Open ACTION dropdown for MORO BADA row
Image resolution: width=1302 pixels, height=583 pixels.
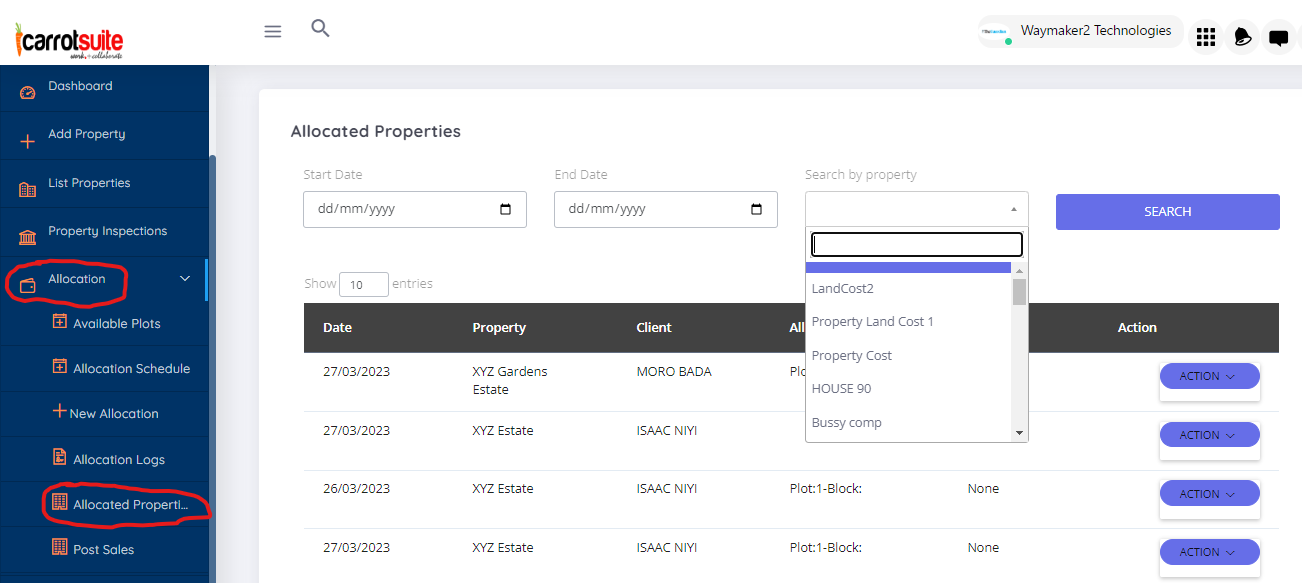coord(1208,377)
